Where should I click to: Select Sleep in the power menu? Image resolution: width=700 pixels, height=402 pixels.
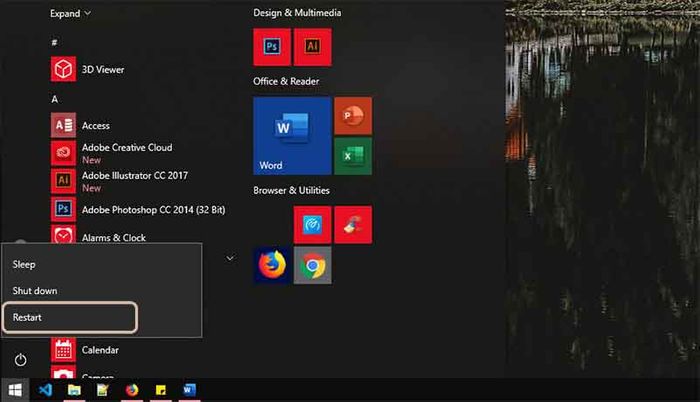(x=102, y=264)
